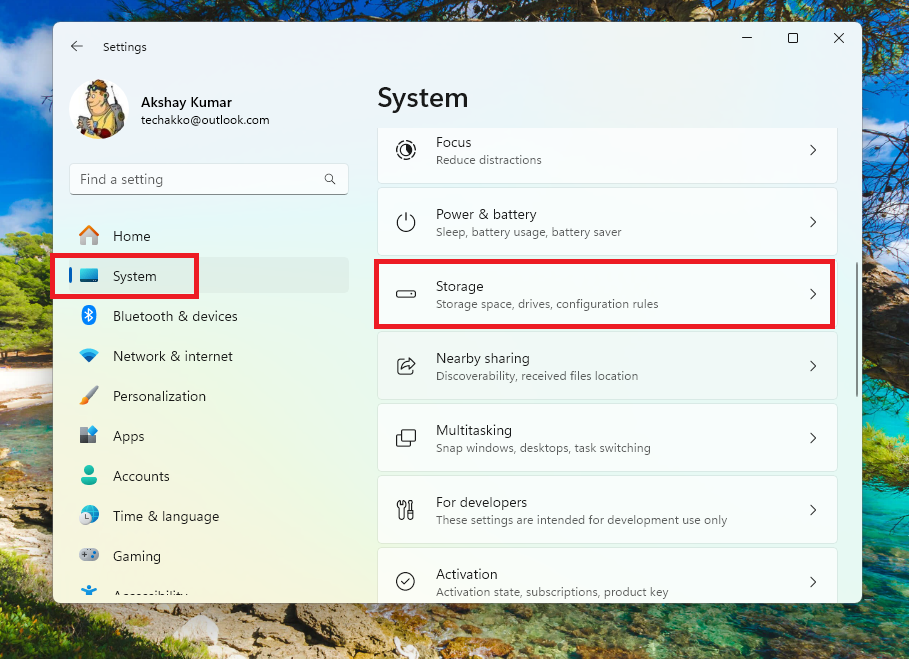909x659 pixels.
Task: Click the user profile avatar picture
Action: tap(99, 109)
